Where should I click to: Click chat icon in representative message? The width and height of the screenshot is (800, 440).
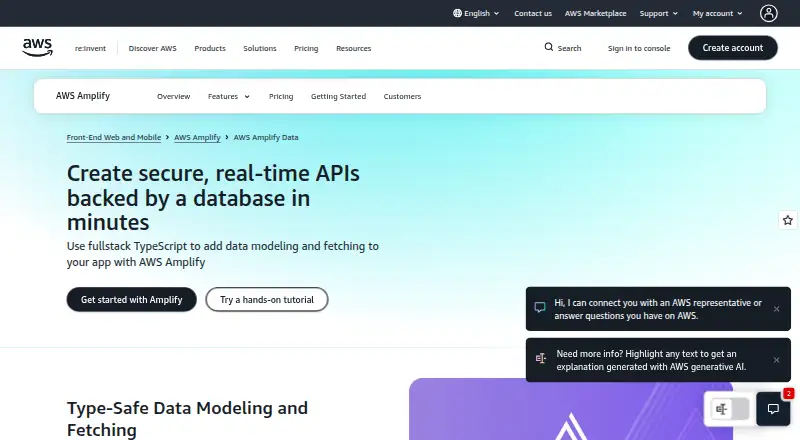pyautogui.click(x=540, y=308)
